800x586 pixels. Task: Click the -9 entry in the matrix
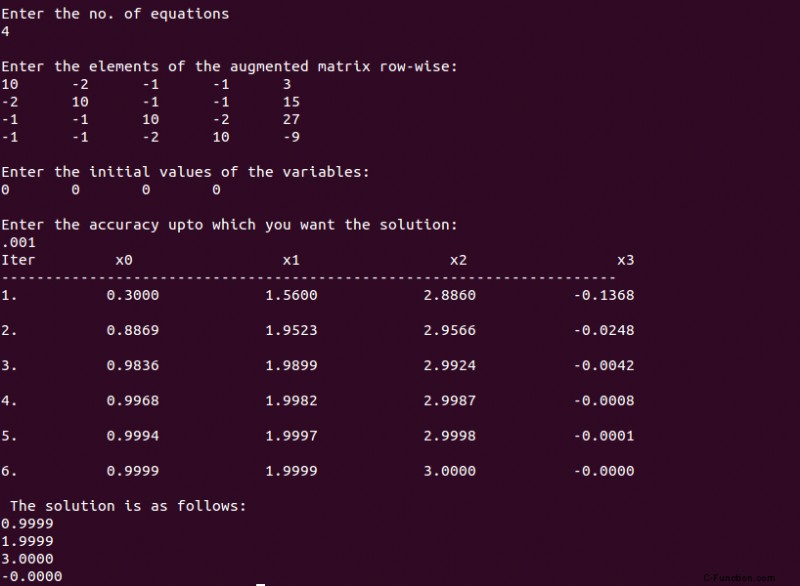291,137
